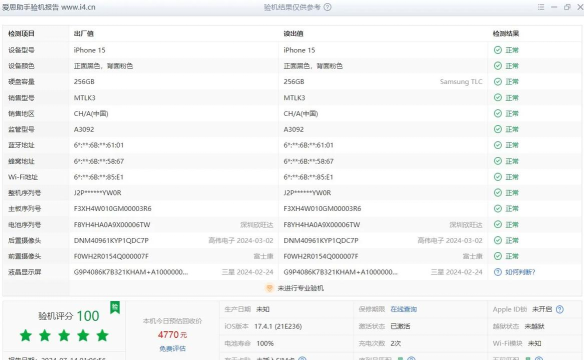Image resolution: width=584 pixels, height=360 pixels.
Task: Click green check icon in 蓝牙地址 row
Action: [x=498, y=145]
